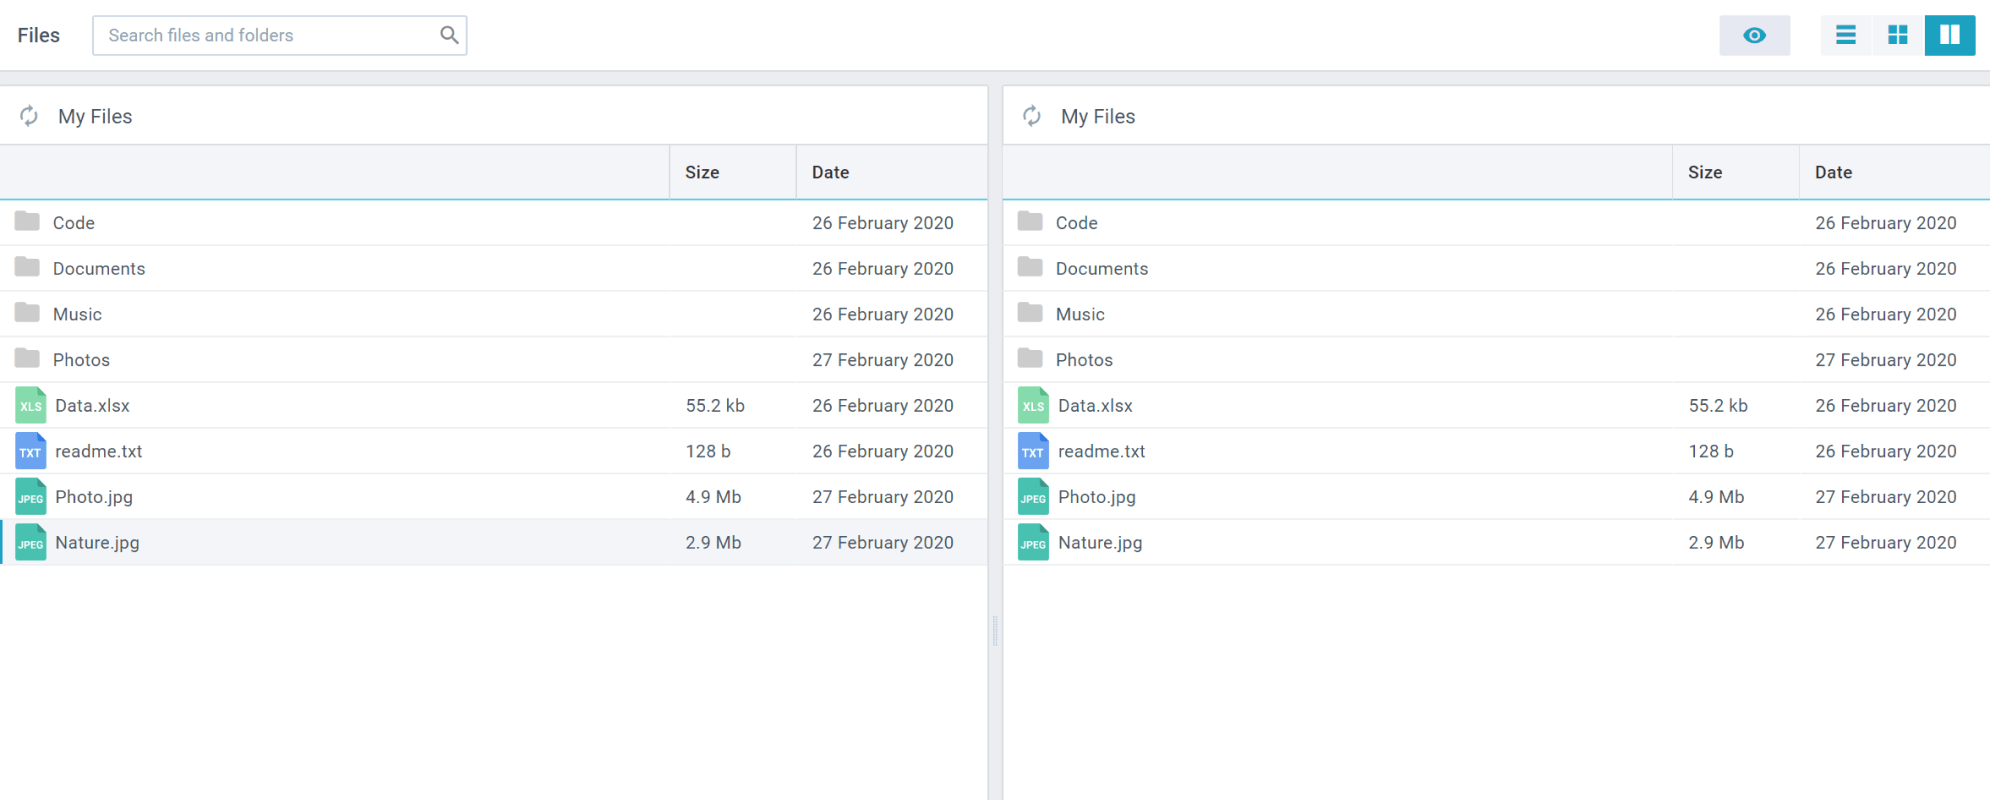Activate the dual-panel split view
1990x800 pixels.
(x=1949, y=35)
